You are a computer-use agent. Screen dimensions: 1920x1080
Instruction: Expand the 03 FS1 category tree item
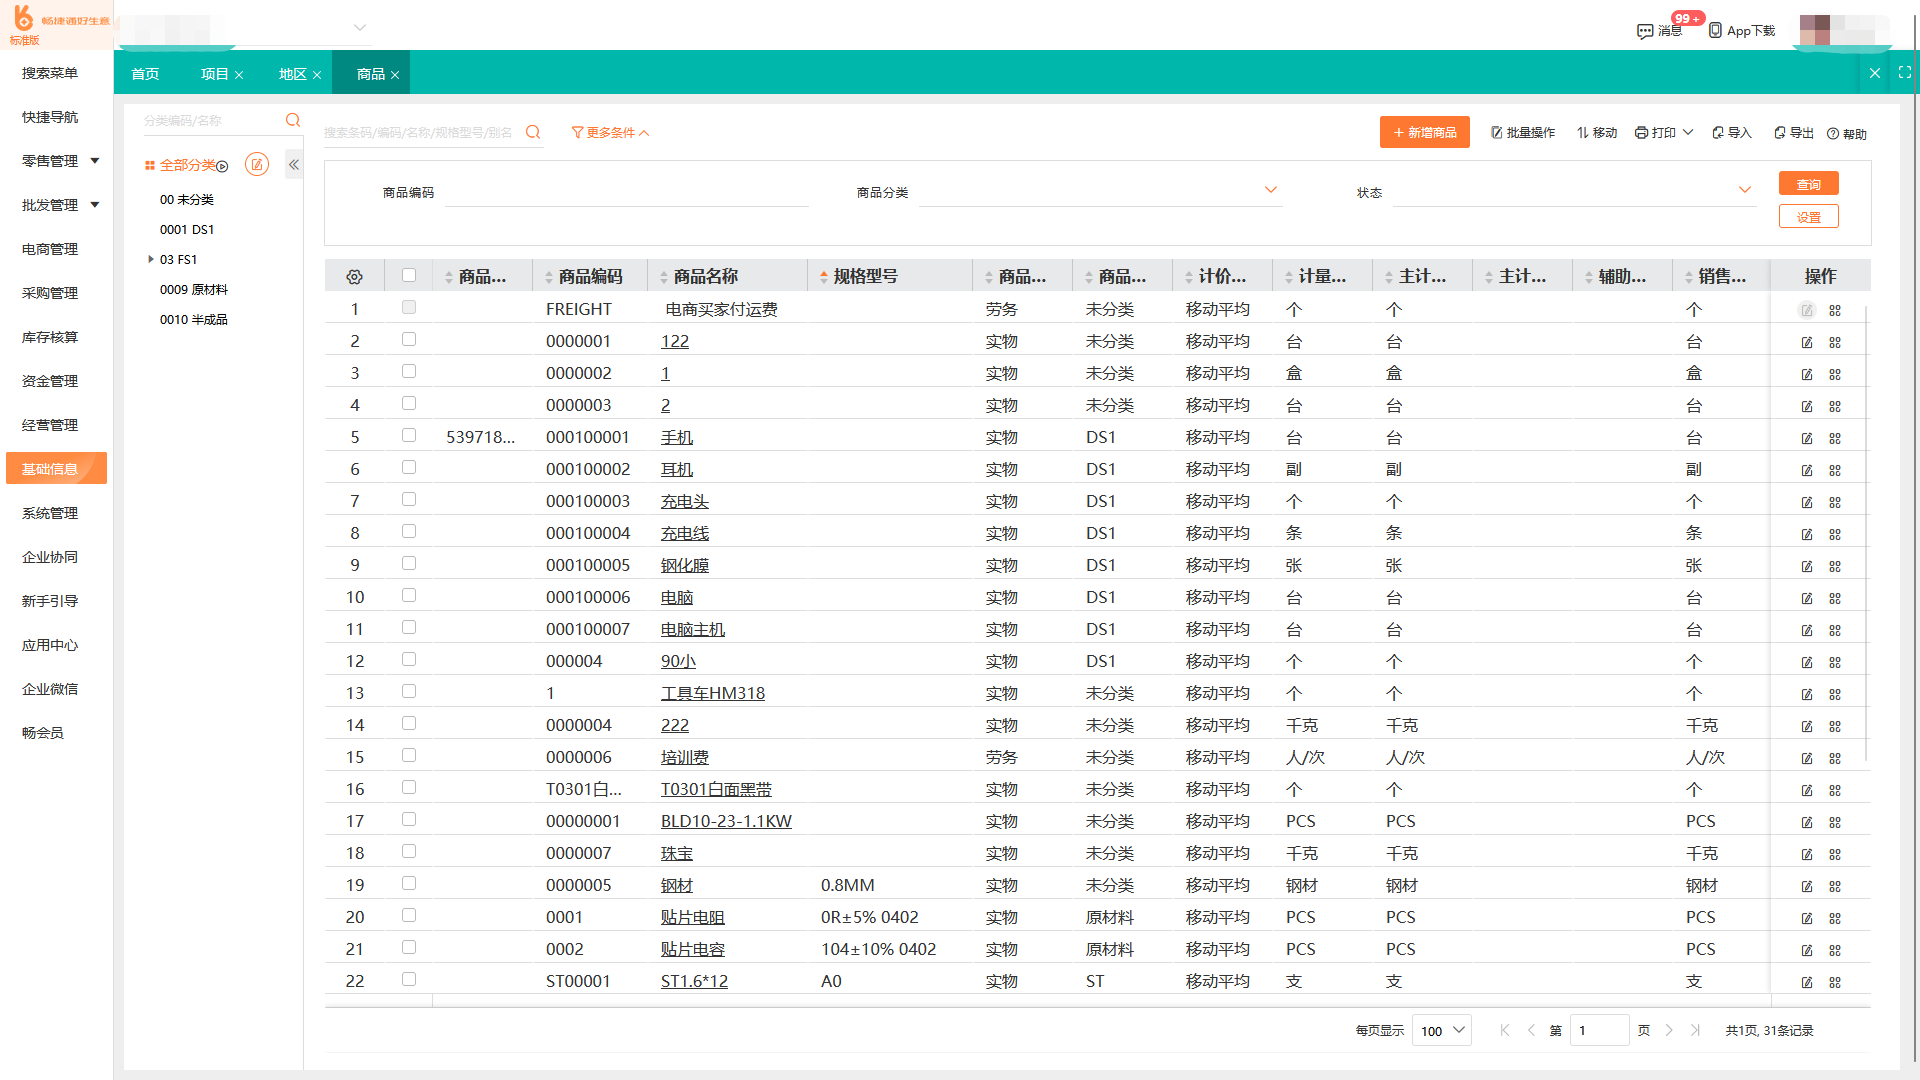click(149, 258)
